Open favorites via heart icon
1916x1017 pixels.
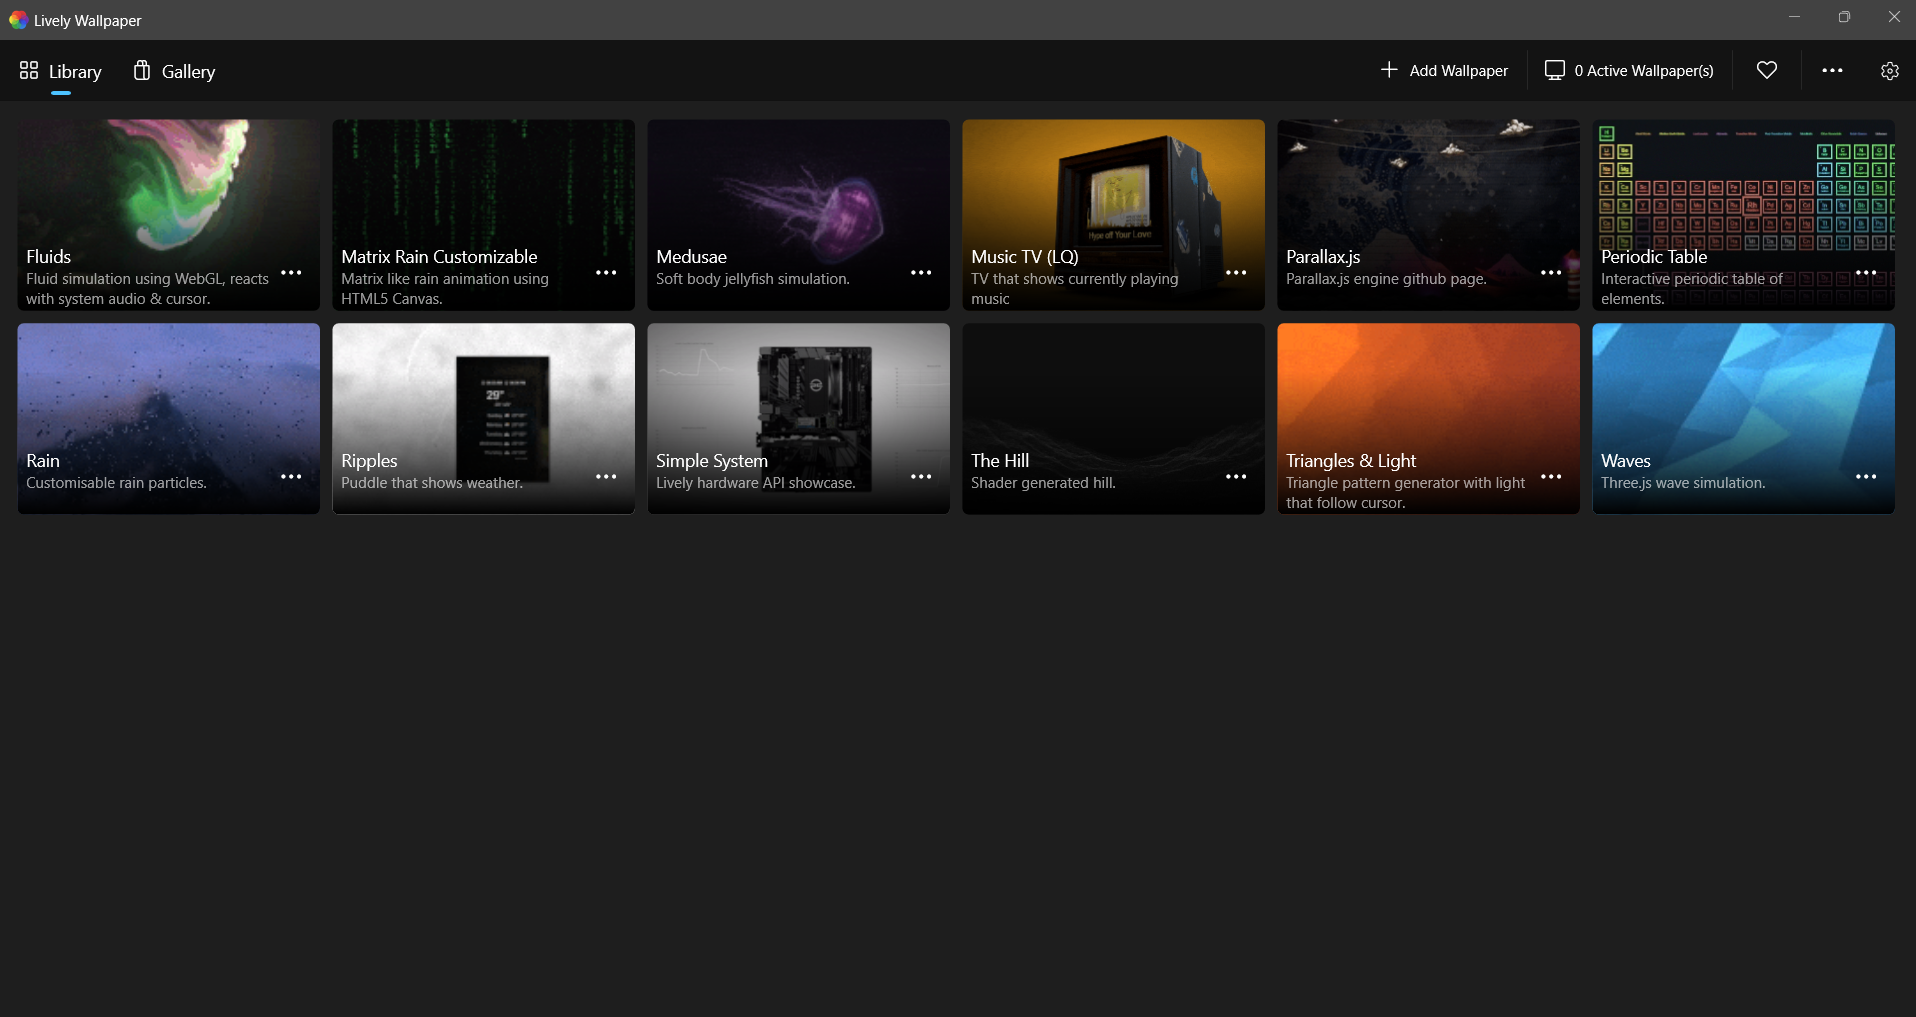(x=1766, y=70)
